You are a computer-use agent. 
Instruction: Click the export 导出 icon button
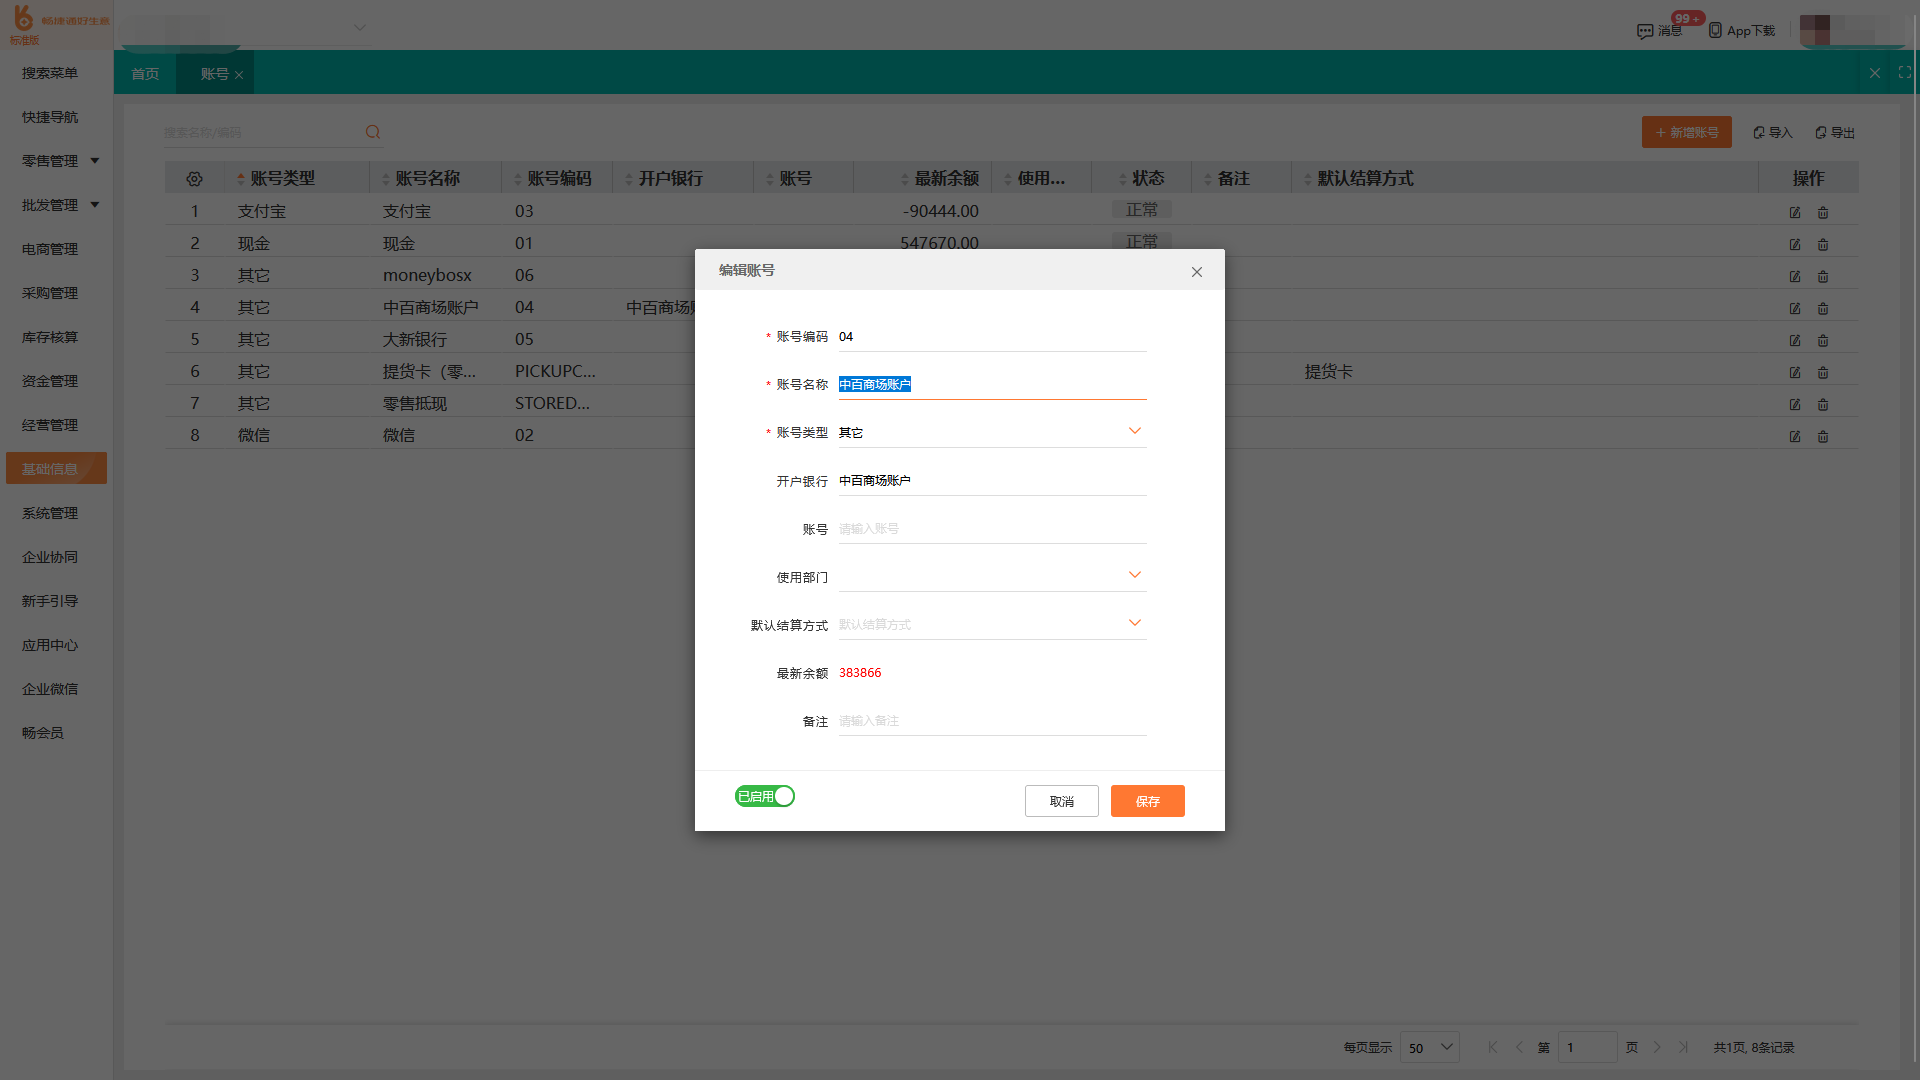1834,132
